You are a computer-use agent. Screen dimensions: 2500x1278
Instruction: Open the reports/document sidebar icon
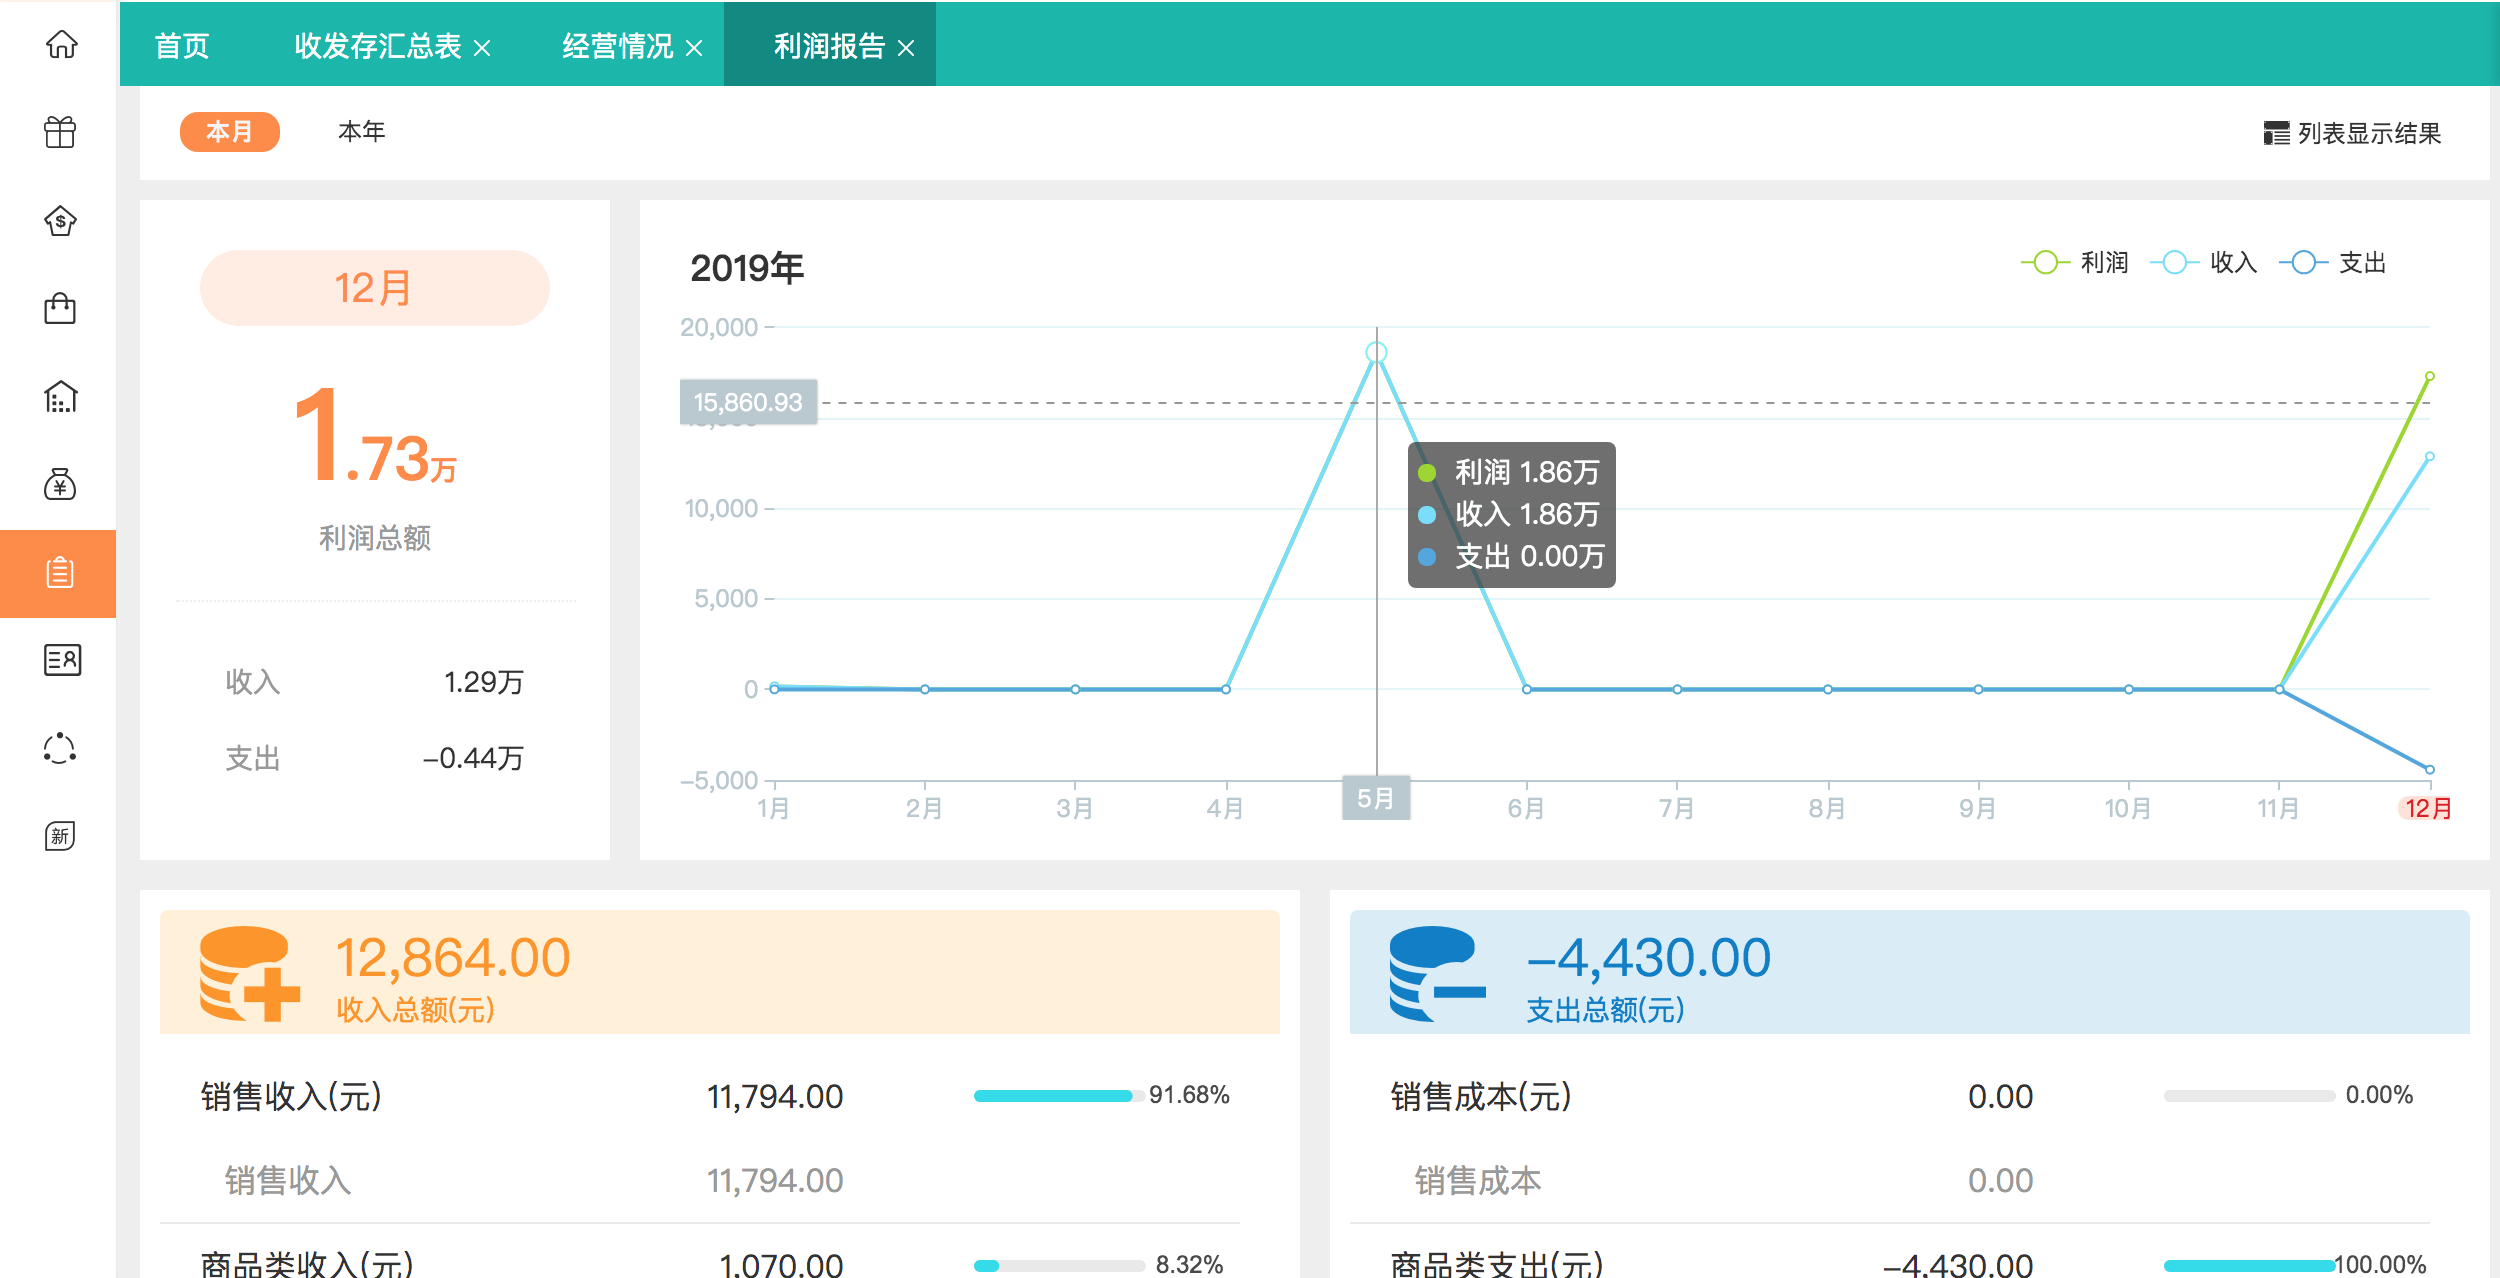(60, 572)
